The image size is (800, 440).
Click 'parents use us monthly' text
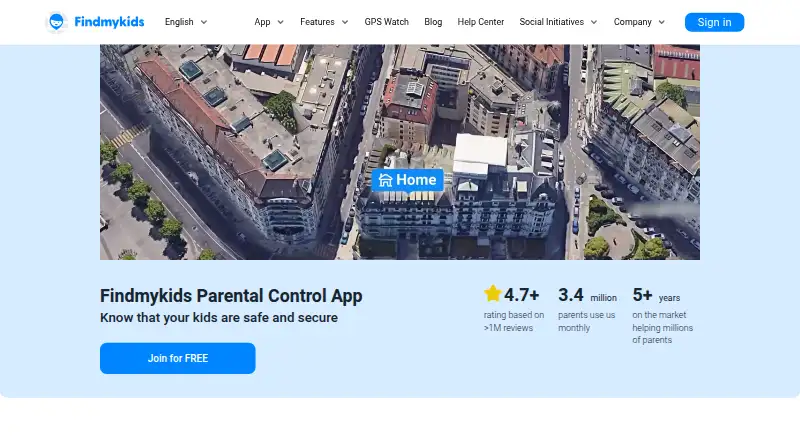[587, 322]
